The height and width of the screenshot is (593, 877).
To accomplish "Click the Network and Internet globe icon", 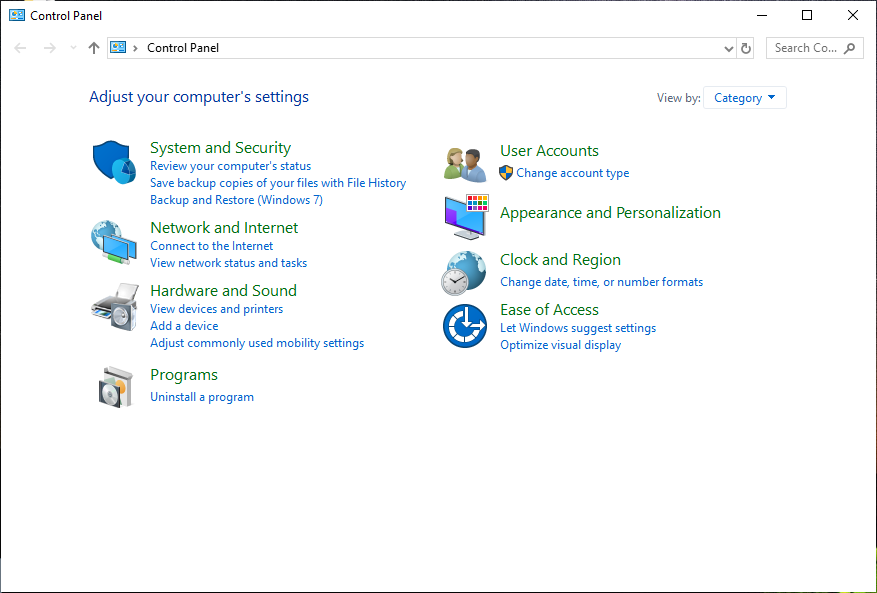I will point(114,242).
